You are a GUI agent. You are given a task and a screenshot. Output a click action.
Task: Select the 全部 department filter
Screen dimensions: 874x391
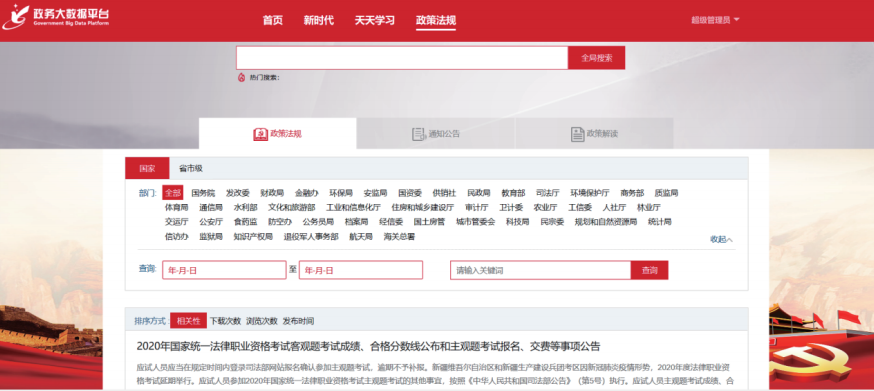point(173,193)
